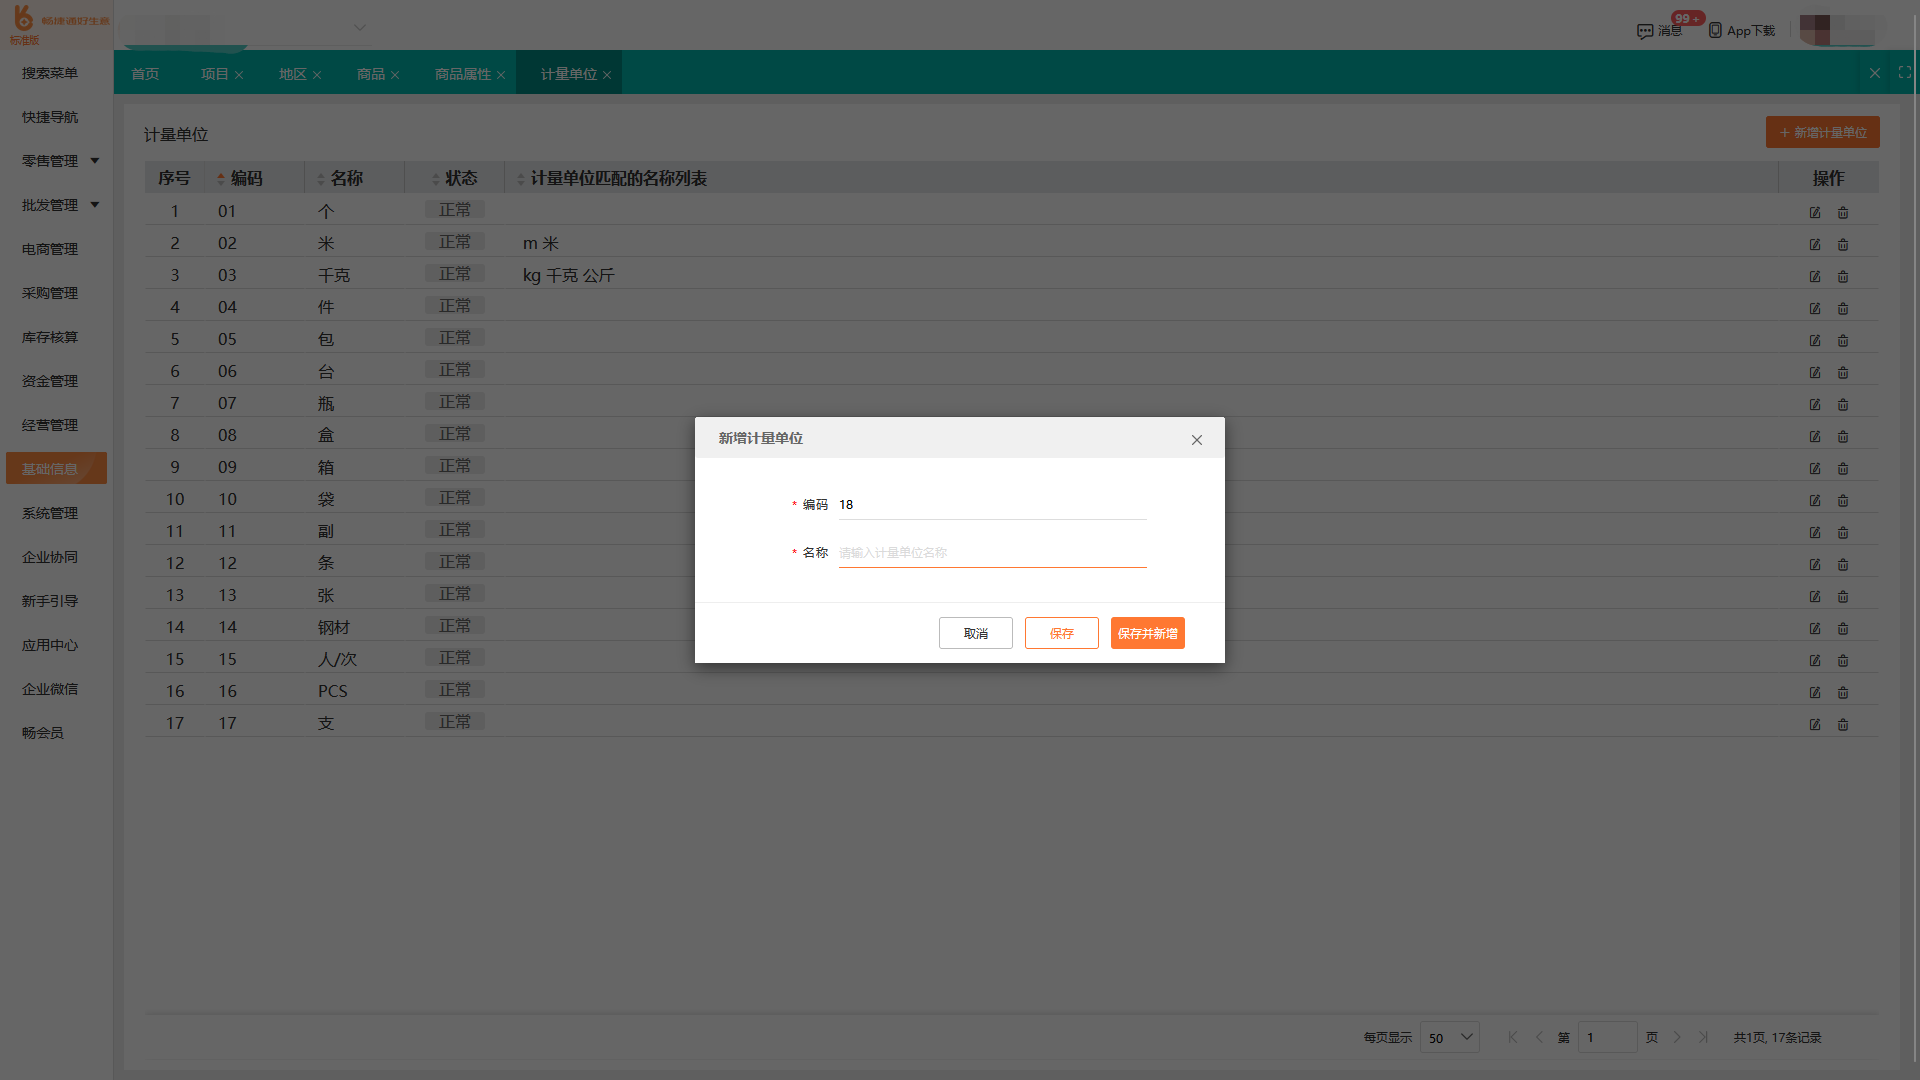
Task: Click 取消 button to cancel dialog
Action: 976,633
